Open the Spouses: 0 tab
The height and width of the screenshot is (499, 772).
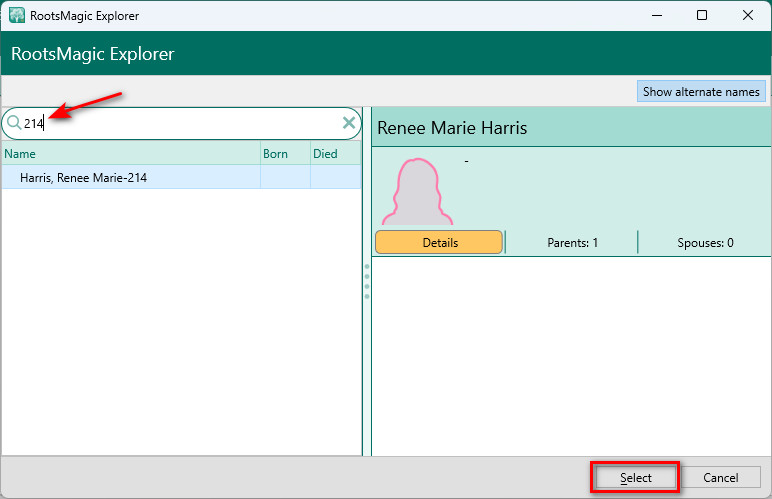704,242
